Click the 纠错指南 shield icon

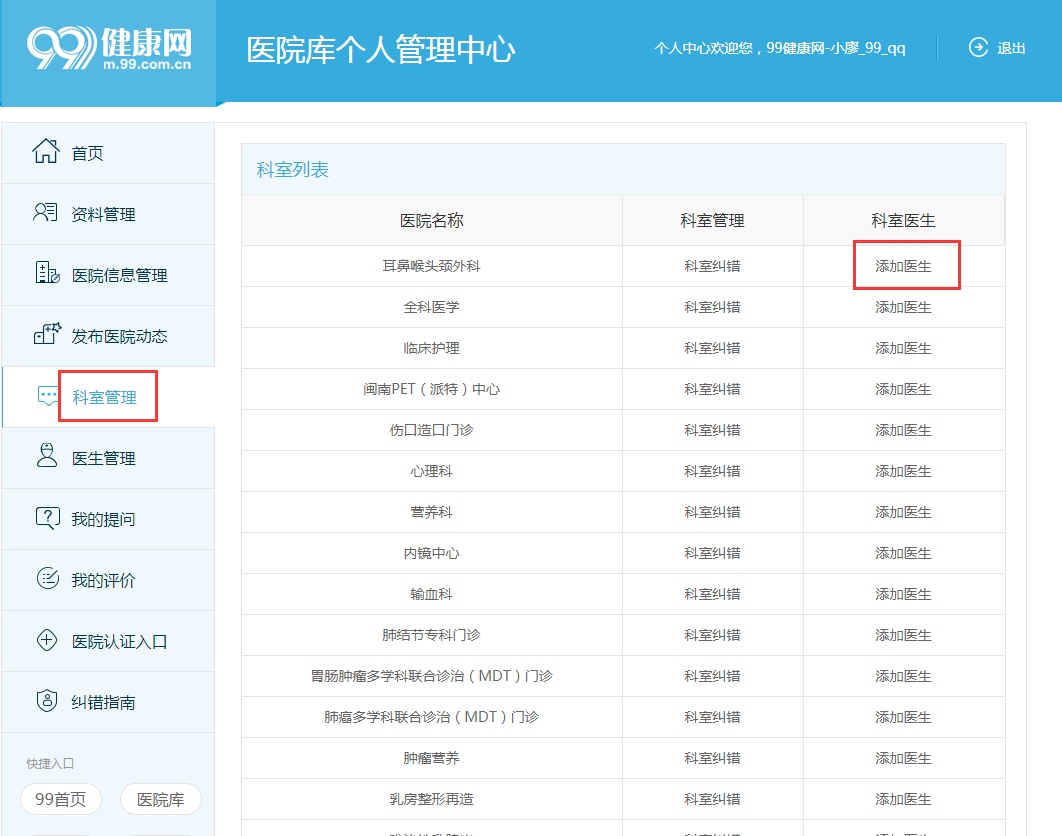point(46,701)
